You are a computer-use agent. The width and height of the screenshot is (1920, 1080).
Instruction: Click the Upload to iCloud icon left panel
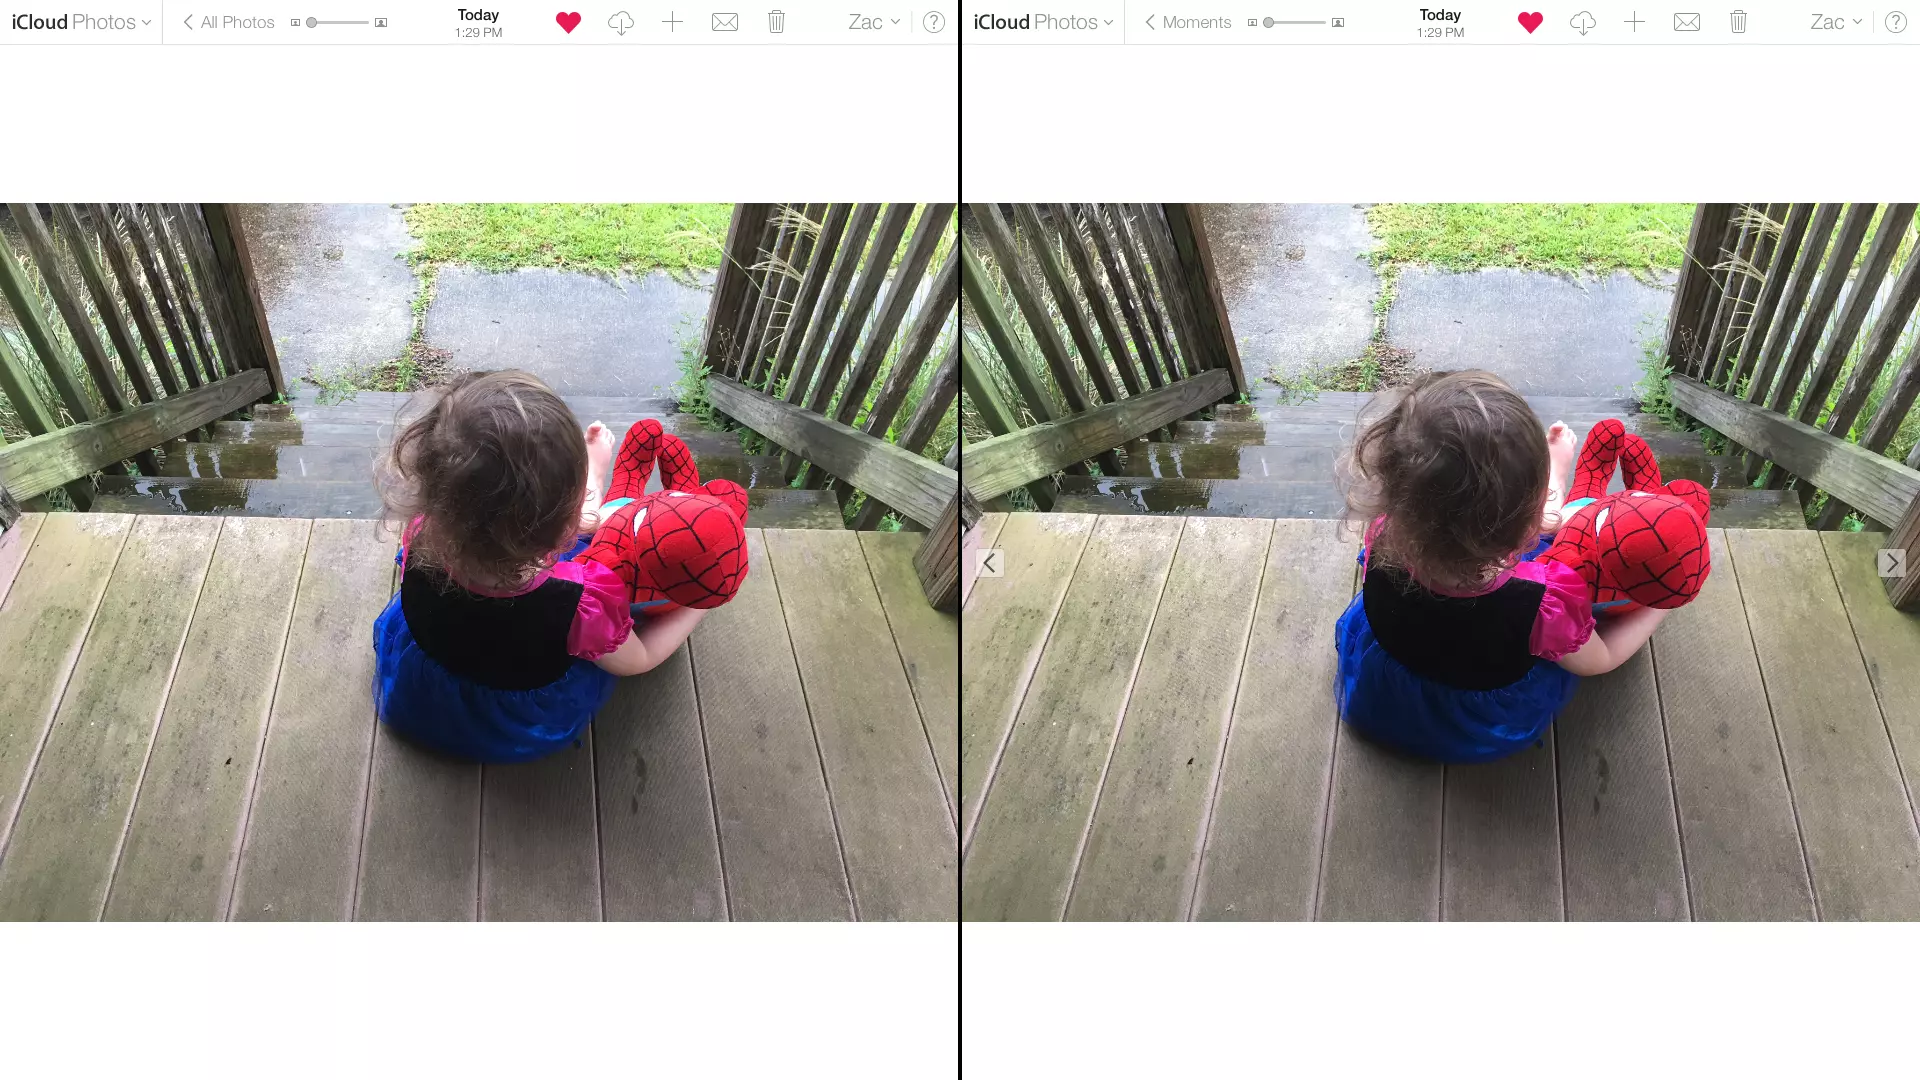coord(620,22)
